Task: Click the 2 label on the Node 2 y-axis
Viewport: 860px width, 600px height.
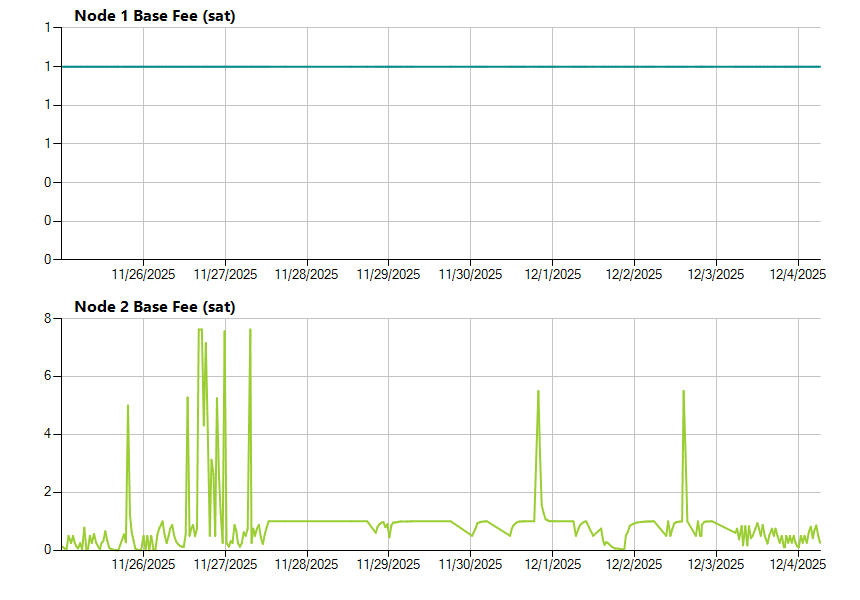Action: click(47, 492)
